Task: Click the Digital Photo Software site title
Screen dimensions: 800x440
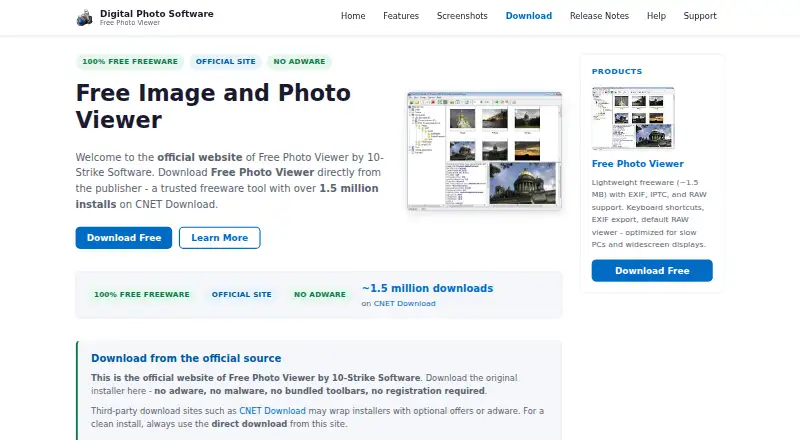Action: pyautogui.click(x=157, y=14)
